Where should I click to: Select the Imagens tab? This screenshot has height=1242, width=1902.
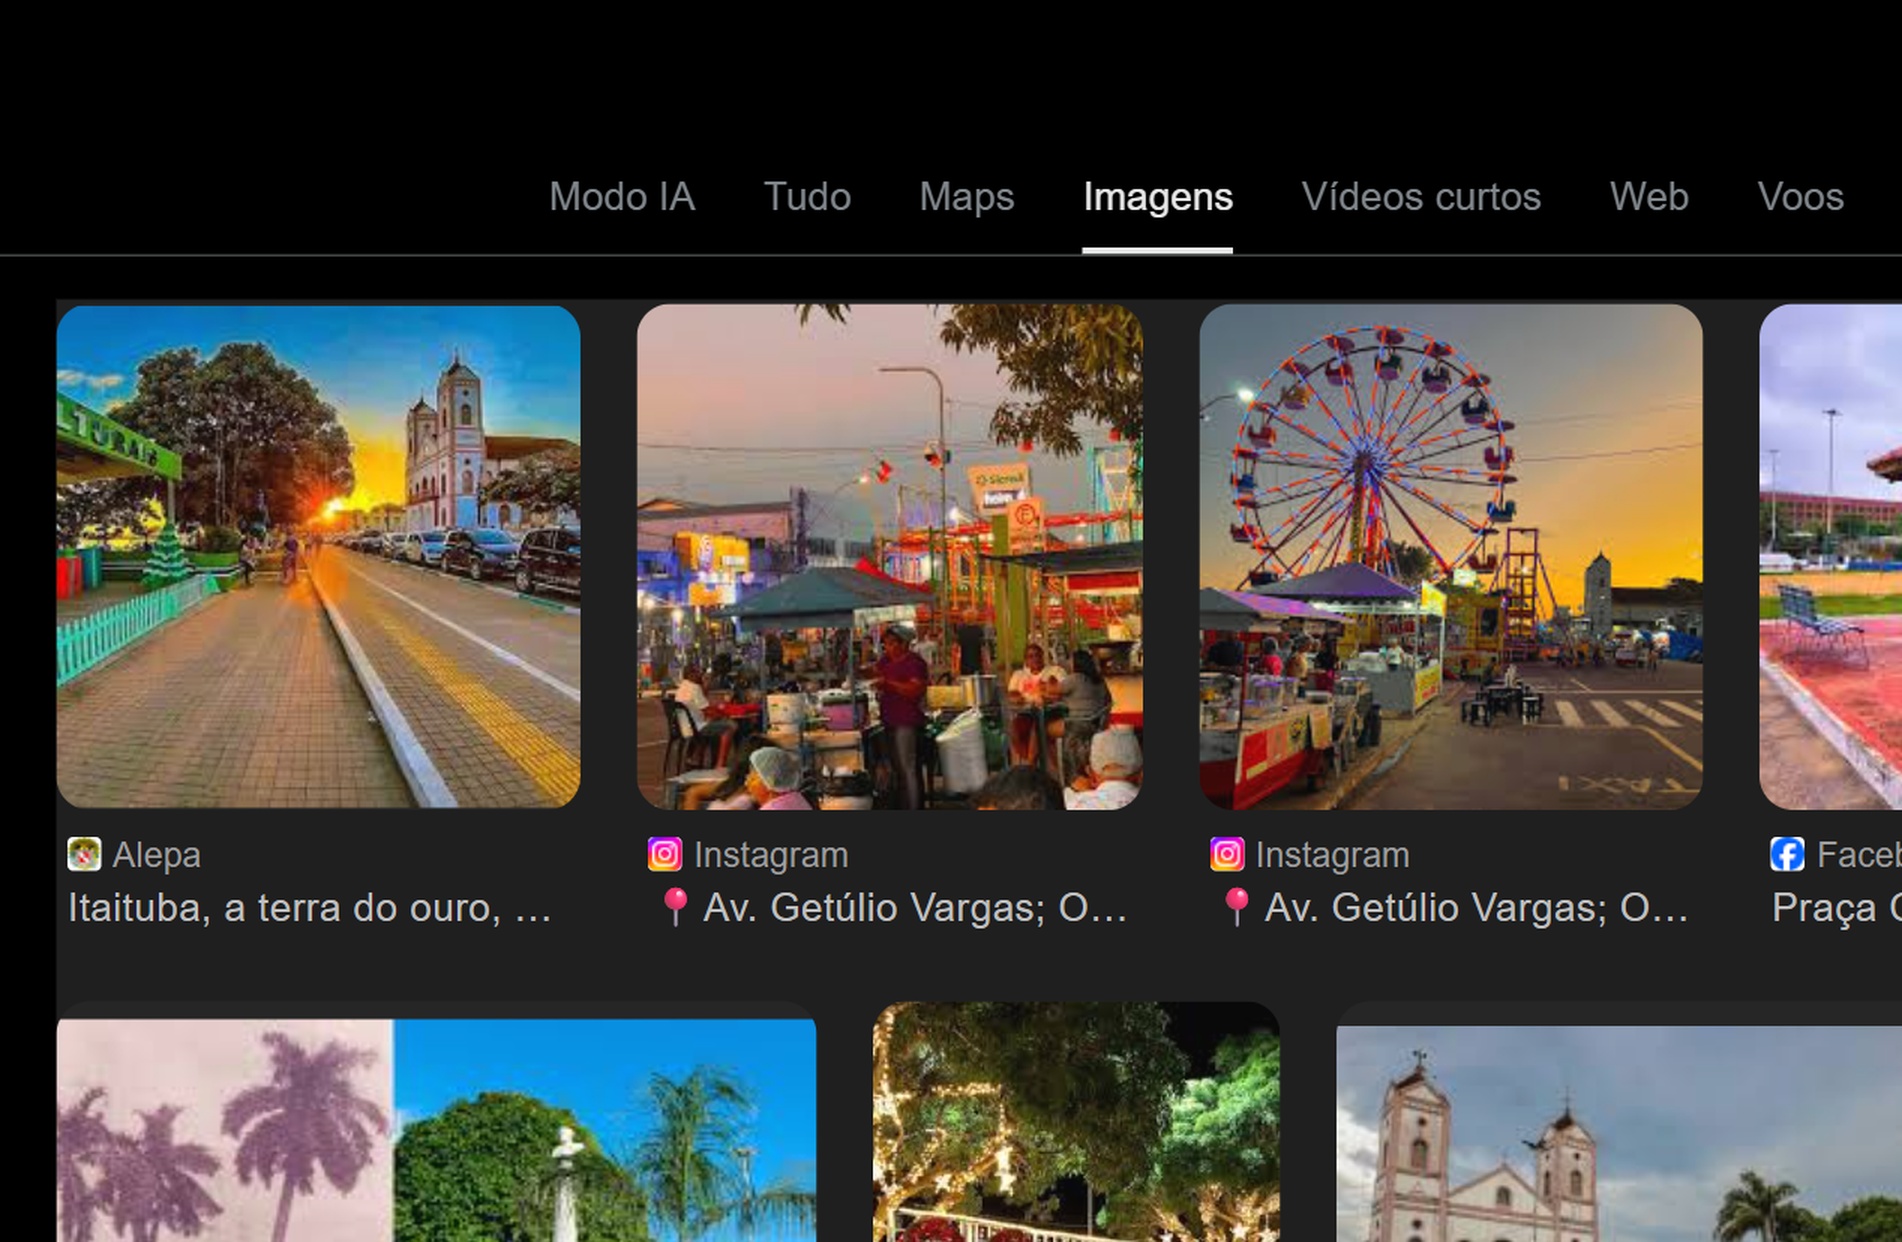click(x=1157, y=197)
